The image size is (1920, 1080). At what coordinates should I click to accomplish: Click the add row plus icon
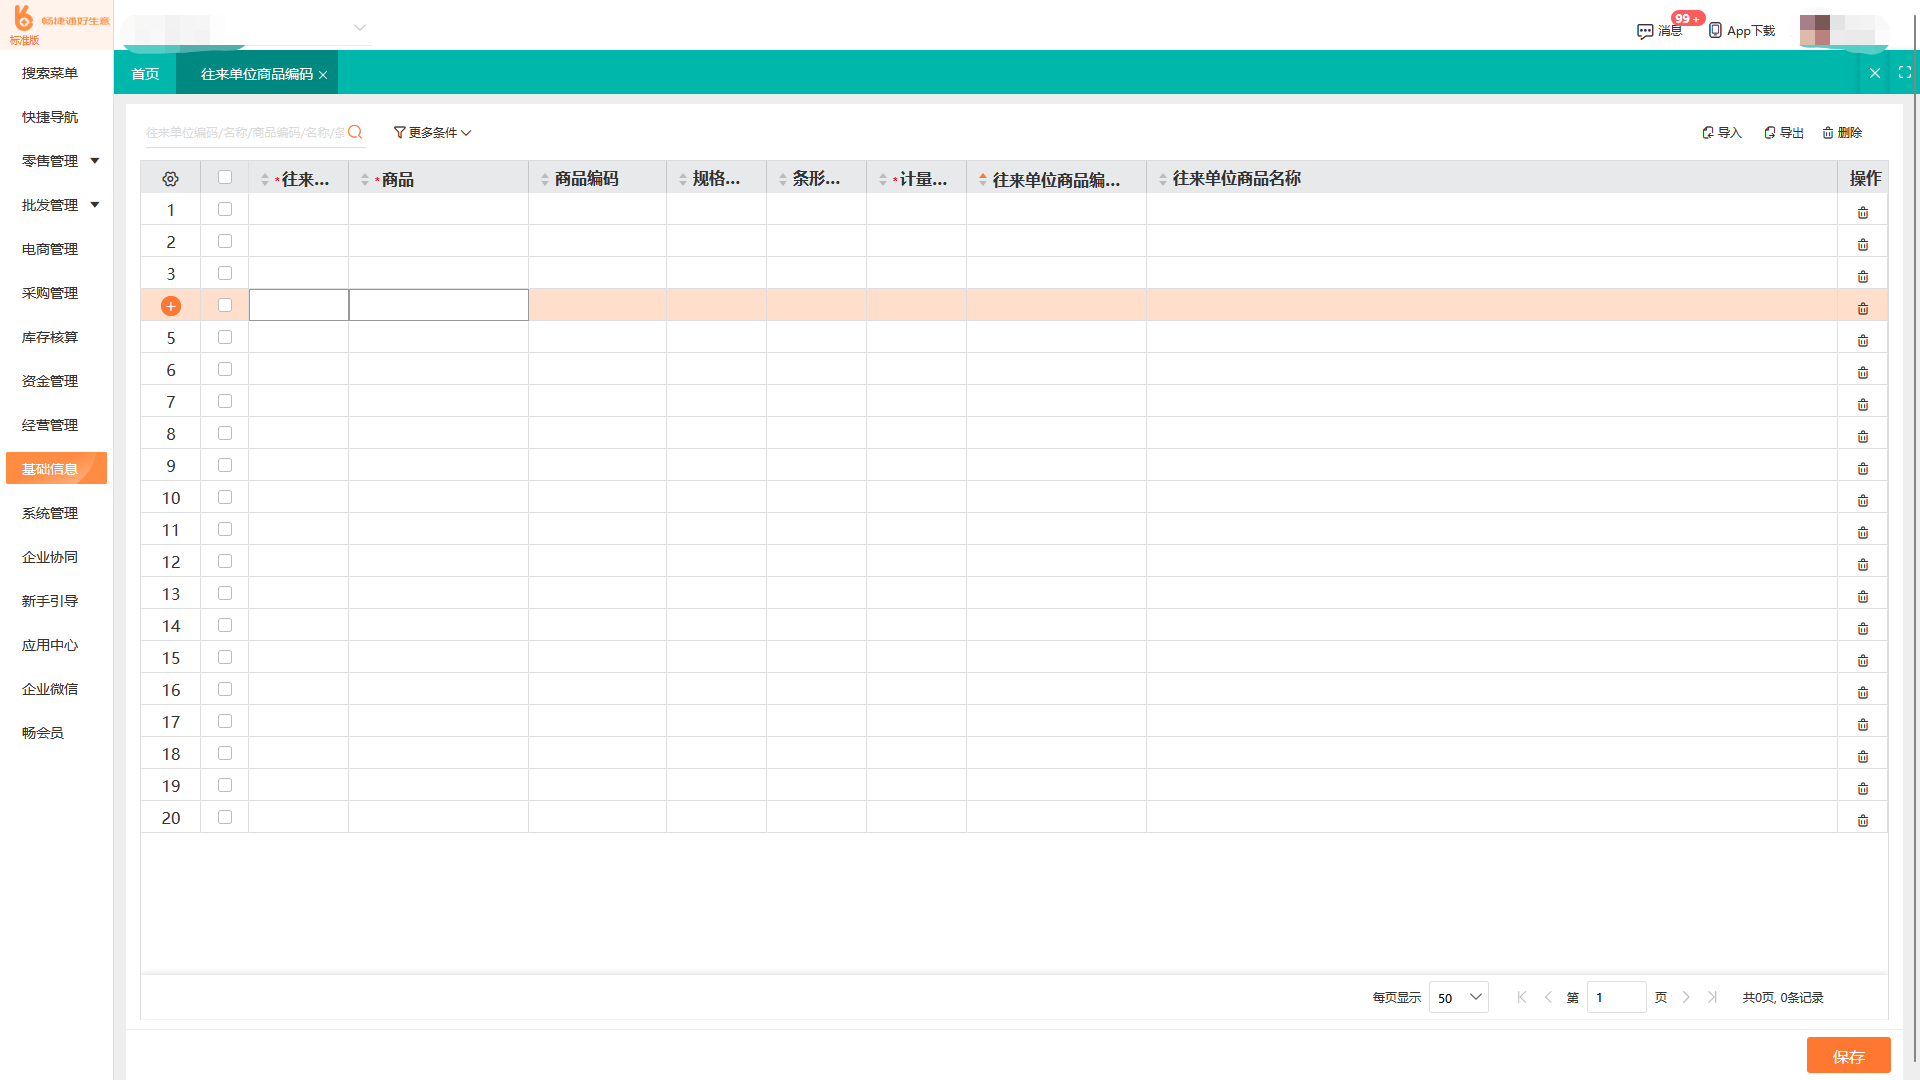pyautogui.click(x=171, y=305)
